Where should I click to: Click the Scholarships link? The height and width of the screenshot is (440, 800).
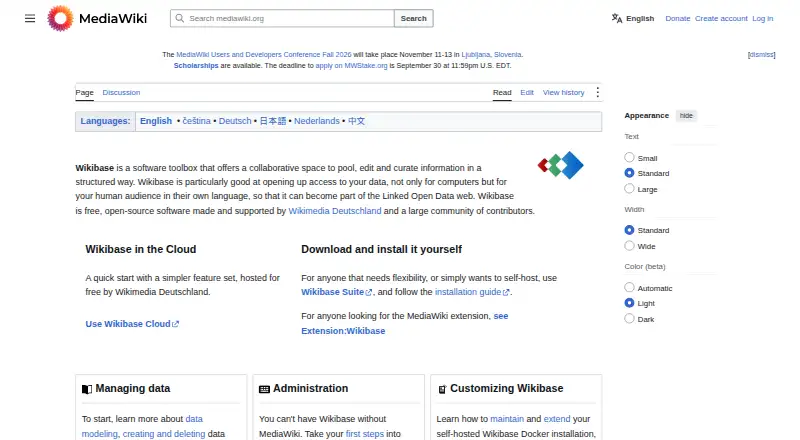pos(196,66)
